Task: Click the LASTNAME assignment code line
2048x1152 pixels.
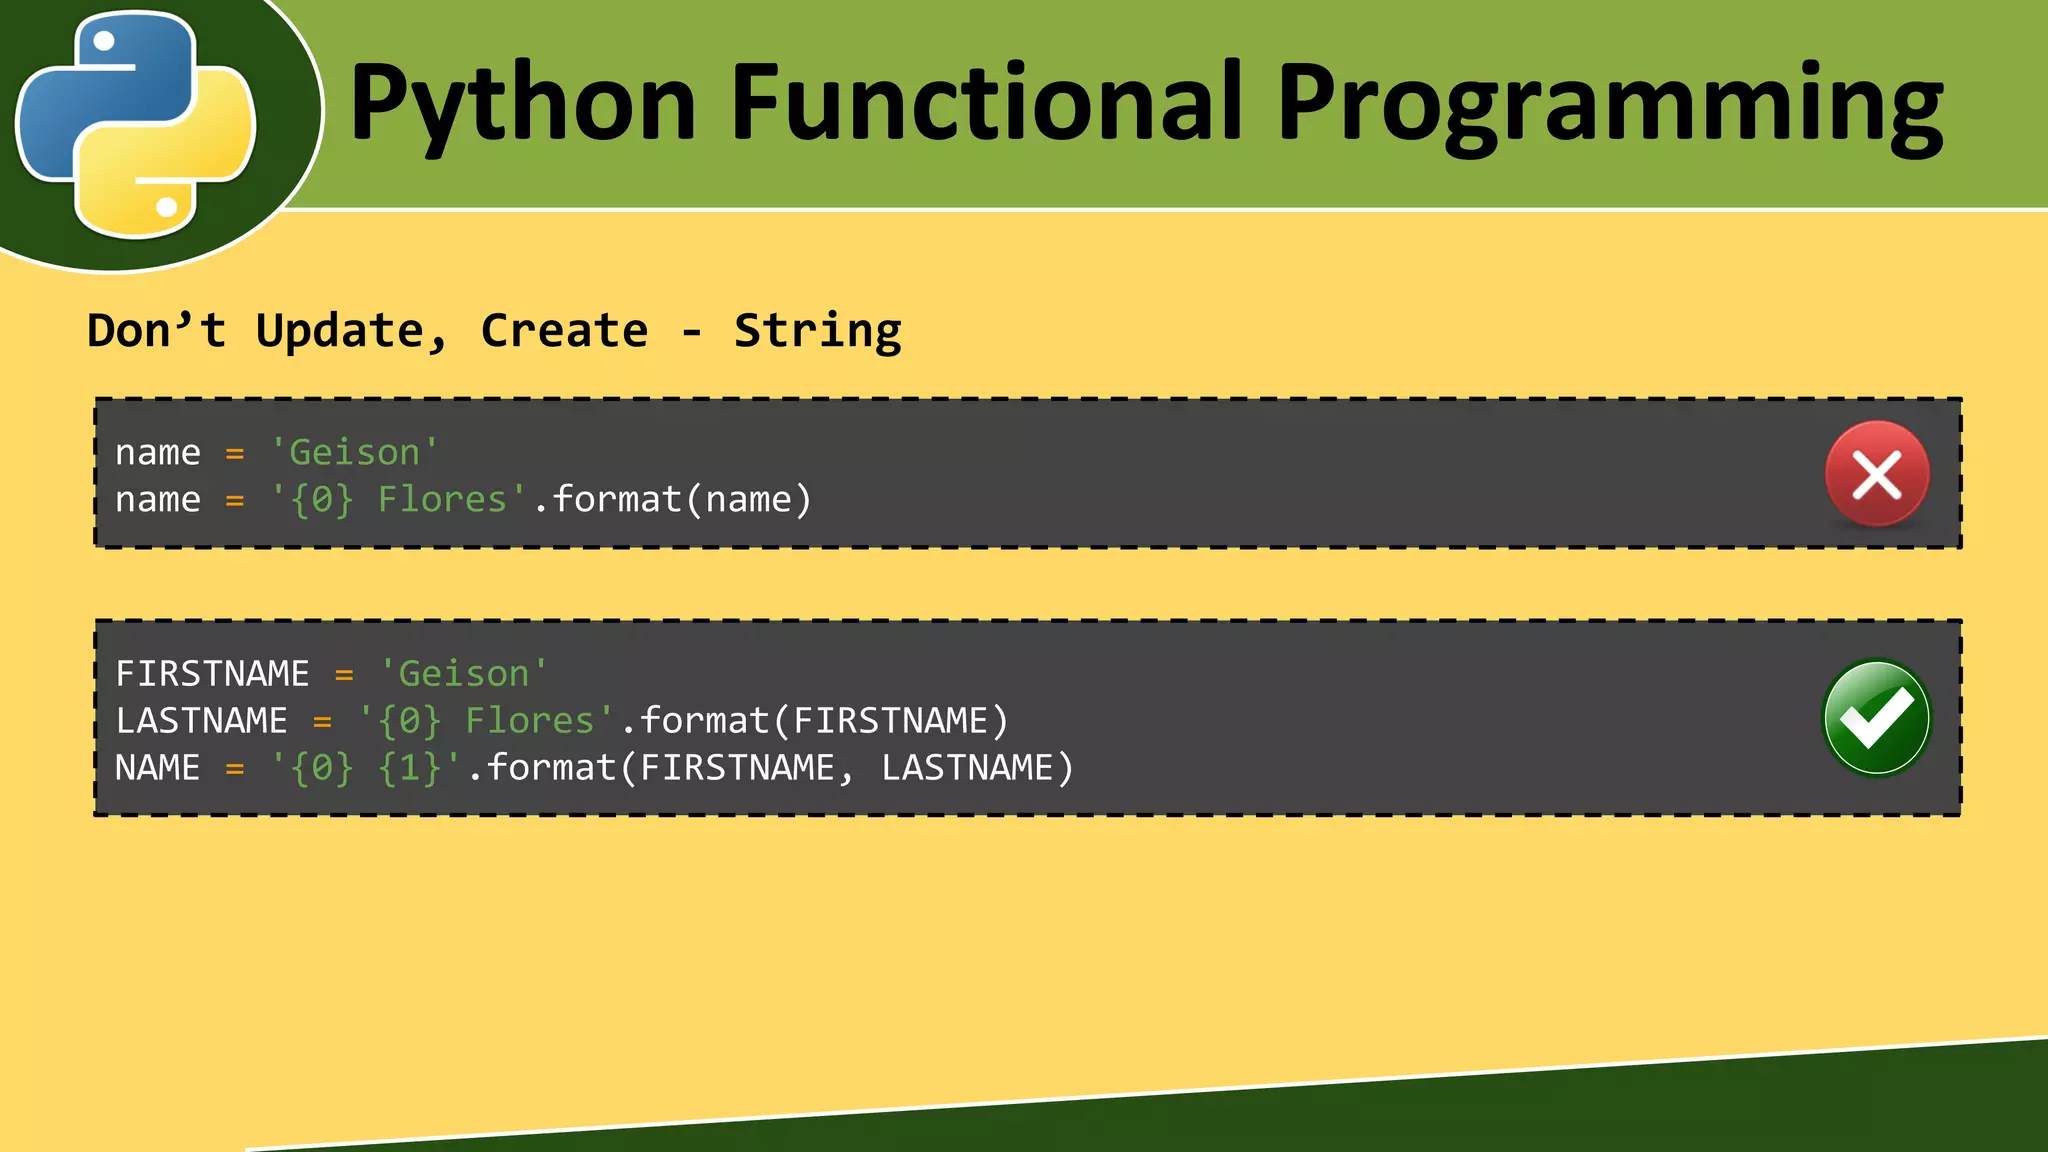Action: [x=561, y=721]
